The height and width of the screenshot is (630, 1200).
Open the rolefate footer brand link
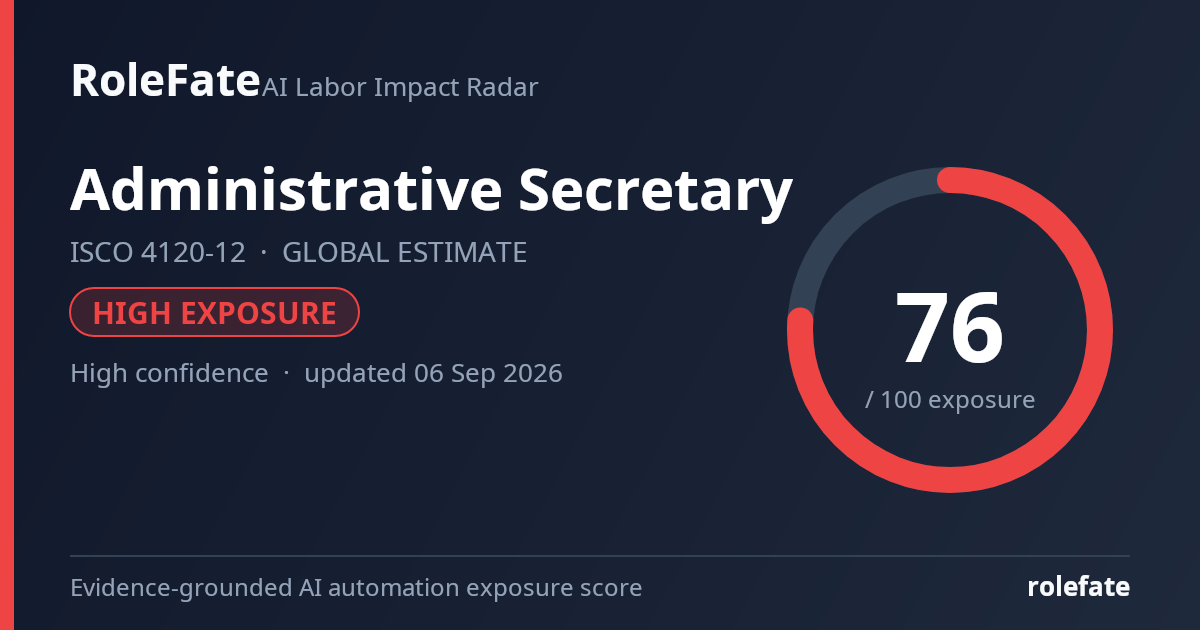coord(1079,587)
